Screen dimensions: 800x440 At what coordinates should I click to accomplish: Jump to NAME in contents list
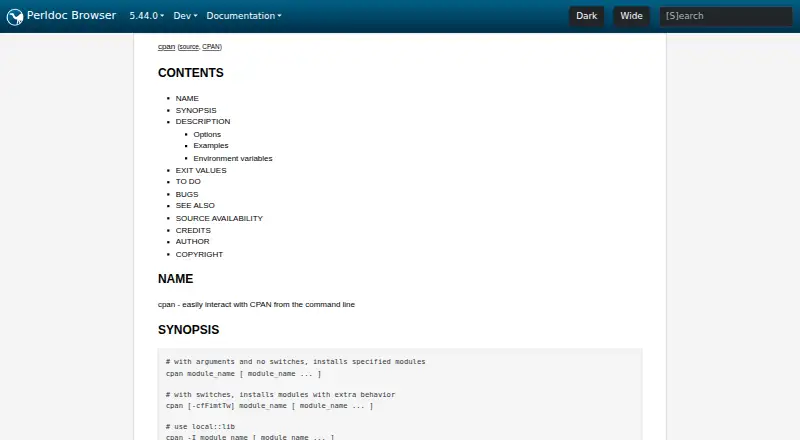(x=187, y=99)
